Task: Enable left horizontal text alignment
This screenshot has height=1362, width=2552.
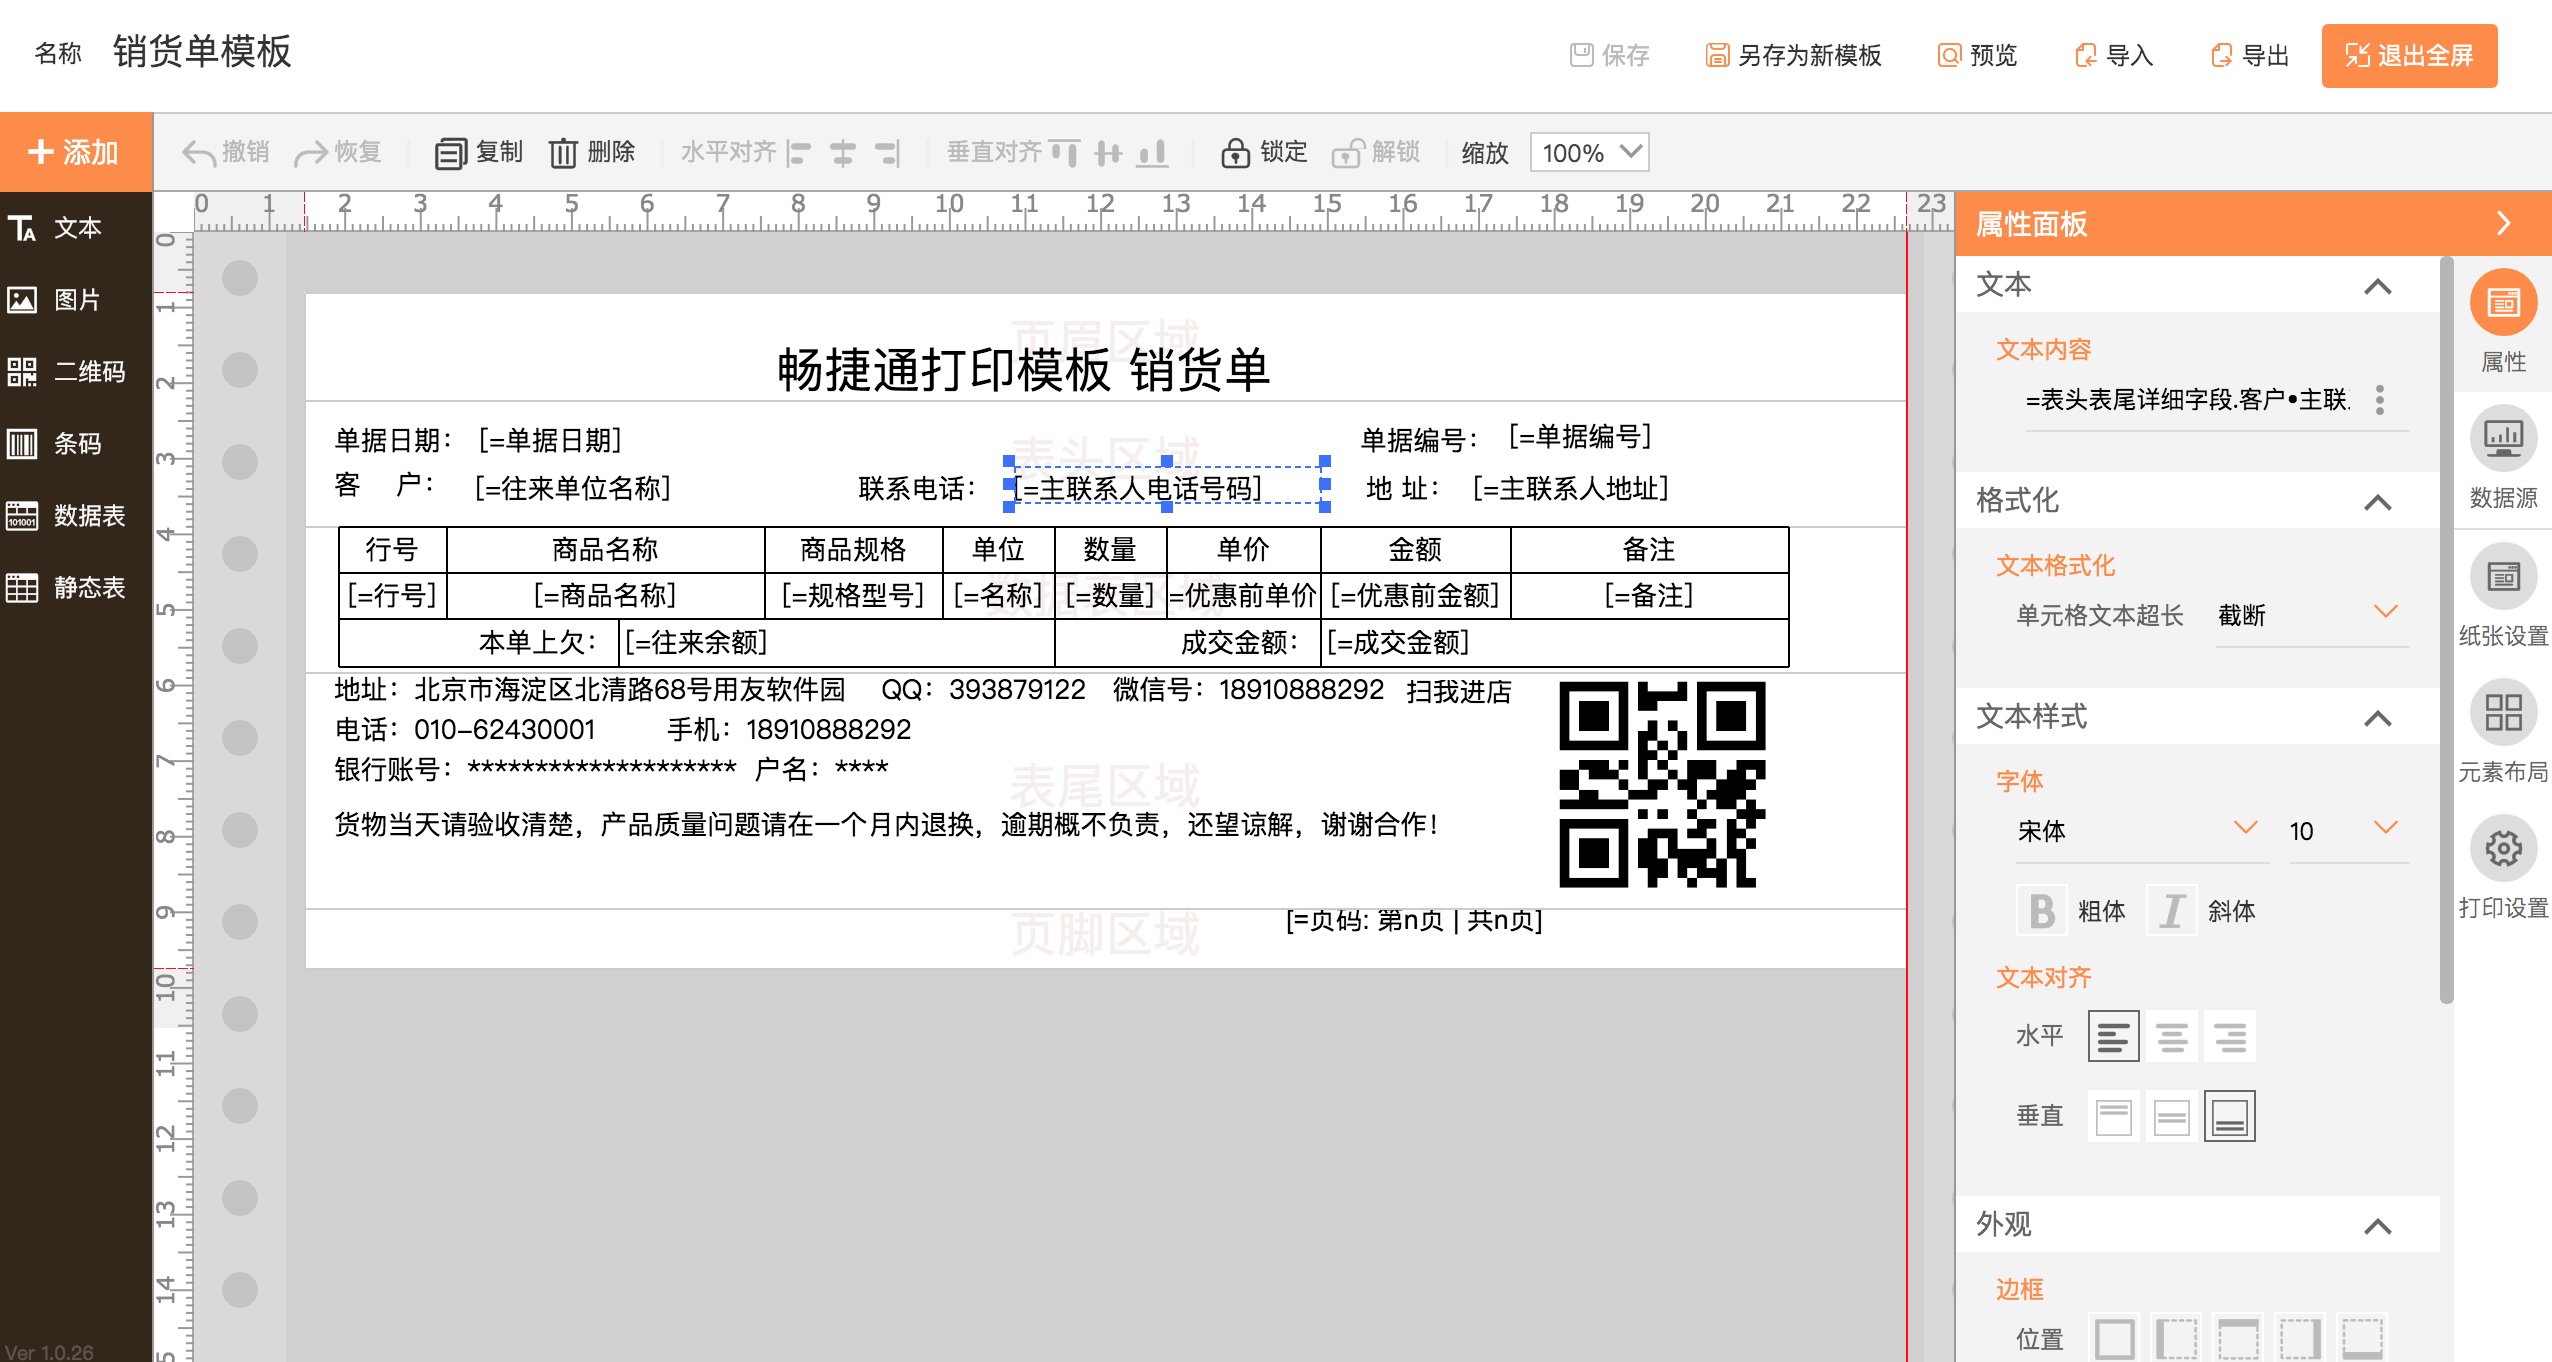Action: tap(2113, 1035)
